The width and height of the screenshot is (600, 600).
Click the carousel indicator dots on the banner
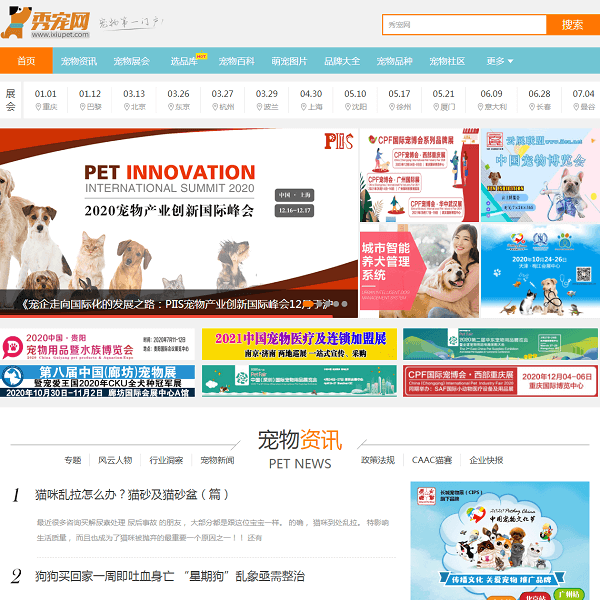[340, 303]
